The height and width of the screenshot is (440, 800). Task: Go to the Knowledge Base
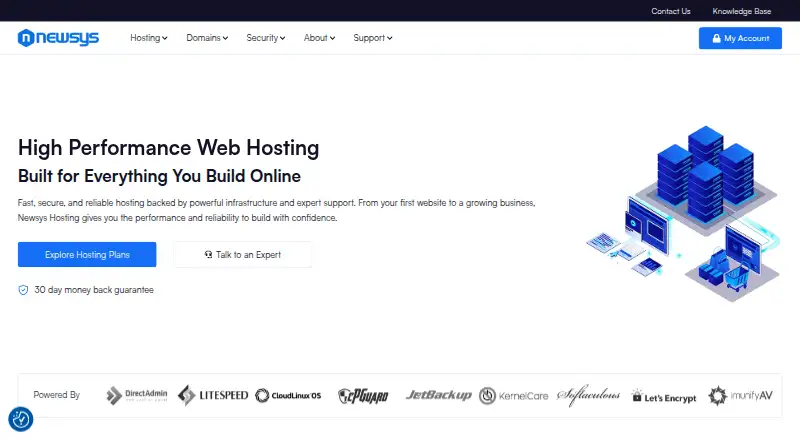[741, 11]
